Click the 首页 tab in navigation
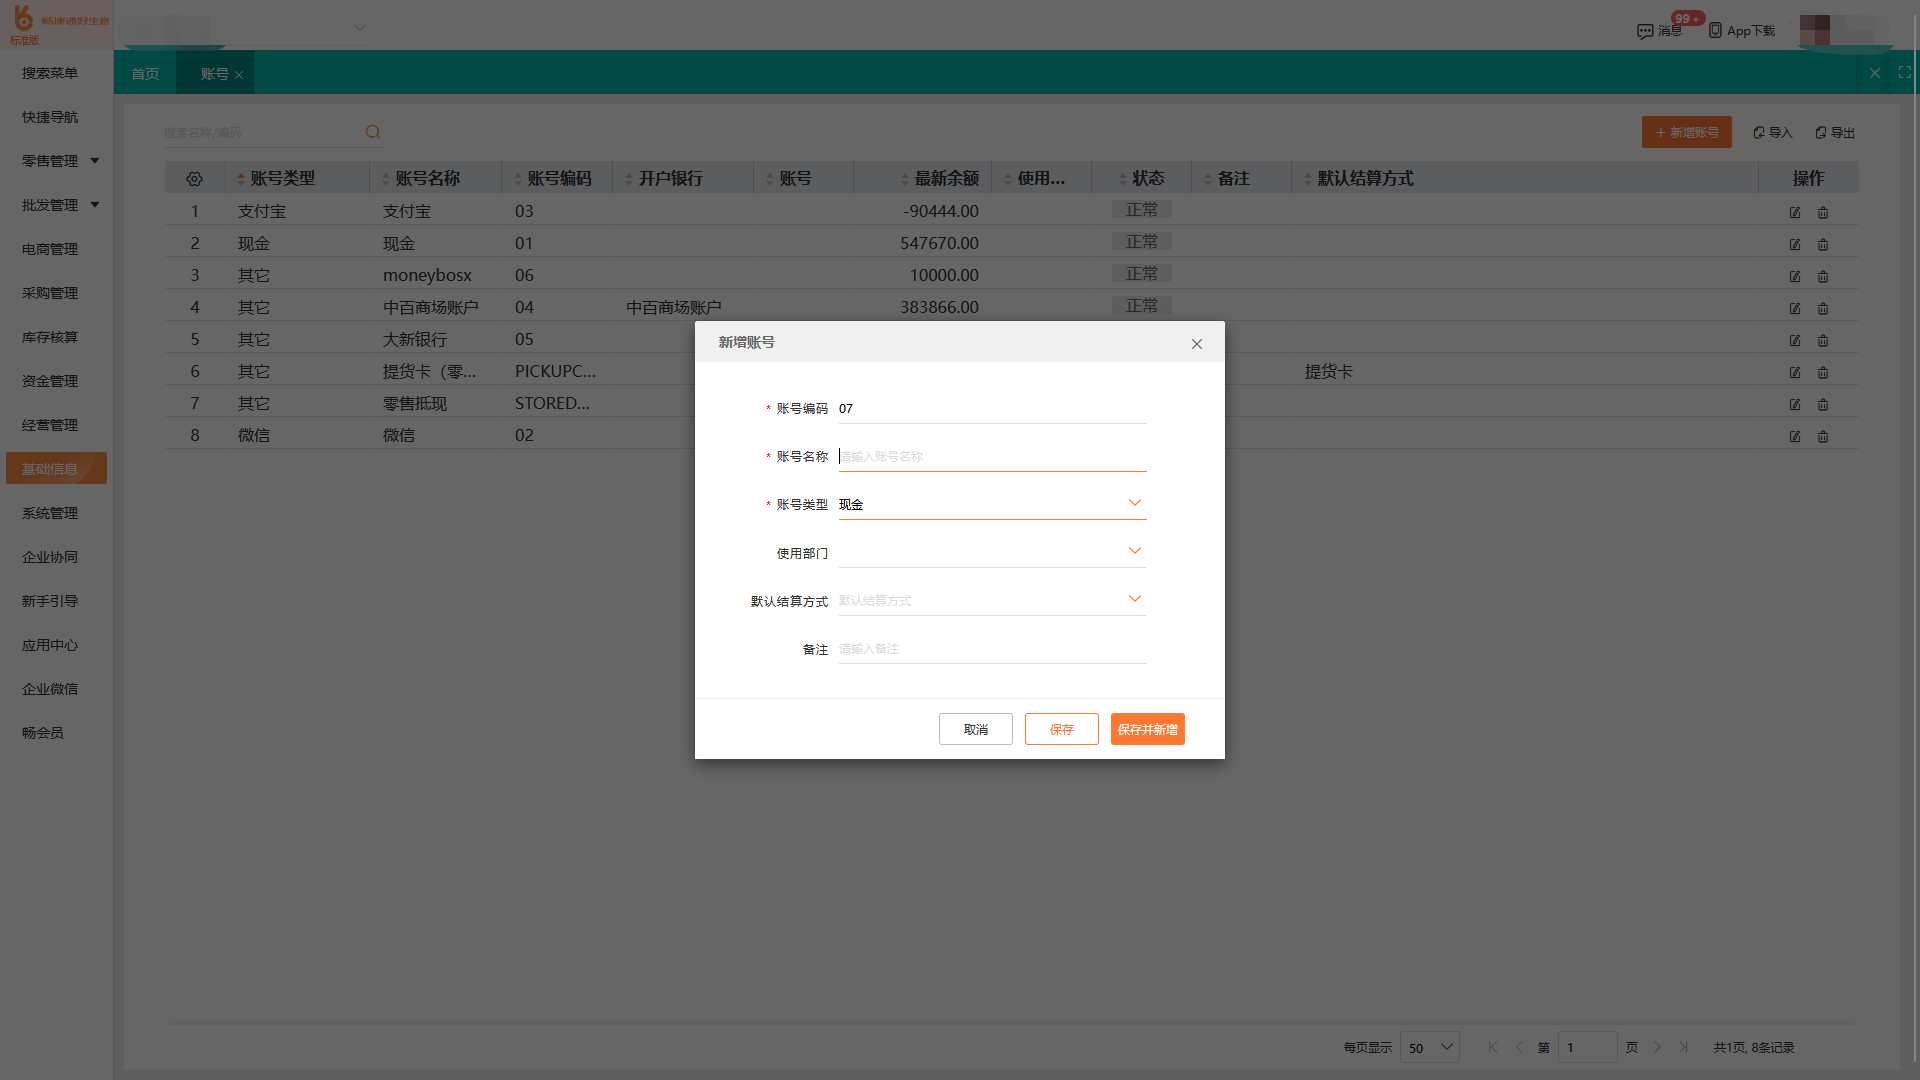This screenshot has height=1080, width=1920. pos(145,73)
